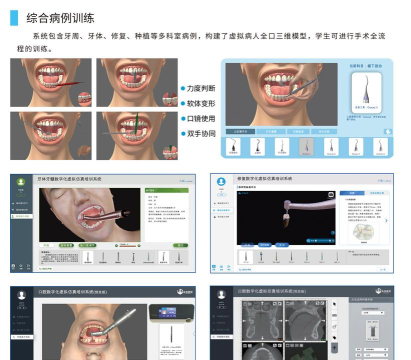Open blue user avatar in prosthodontic window
Viewport: 411px width, 360px height.
(x=221, y=182)
